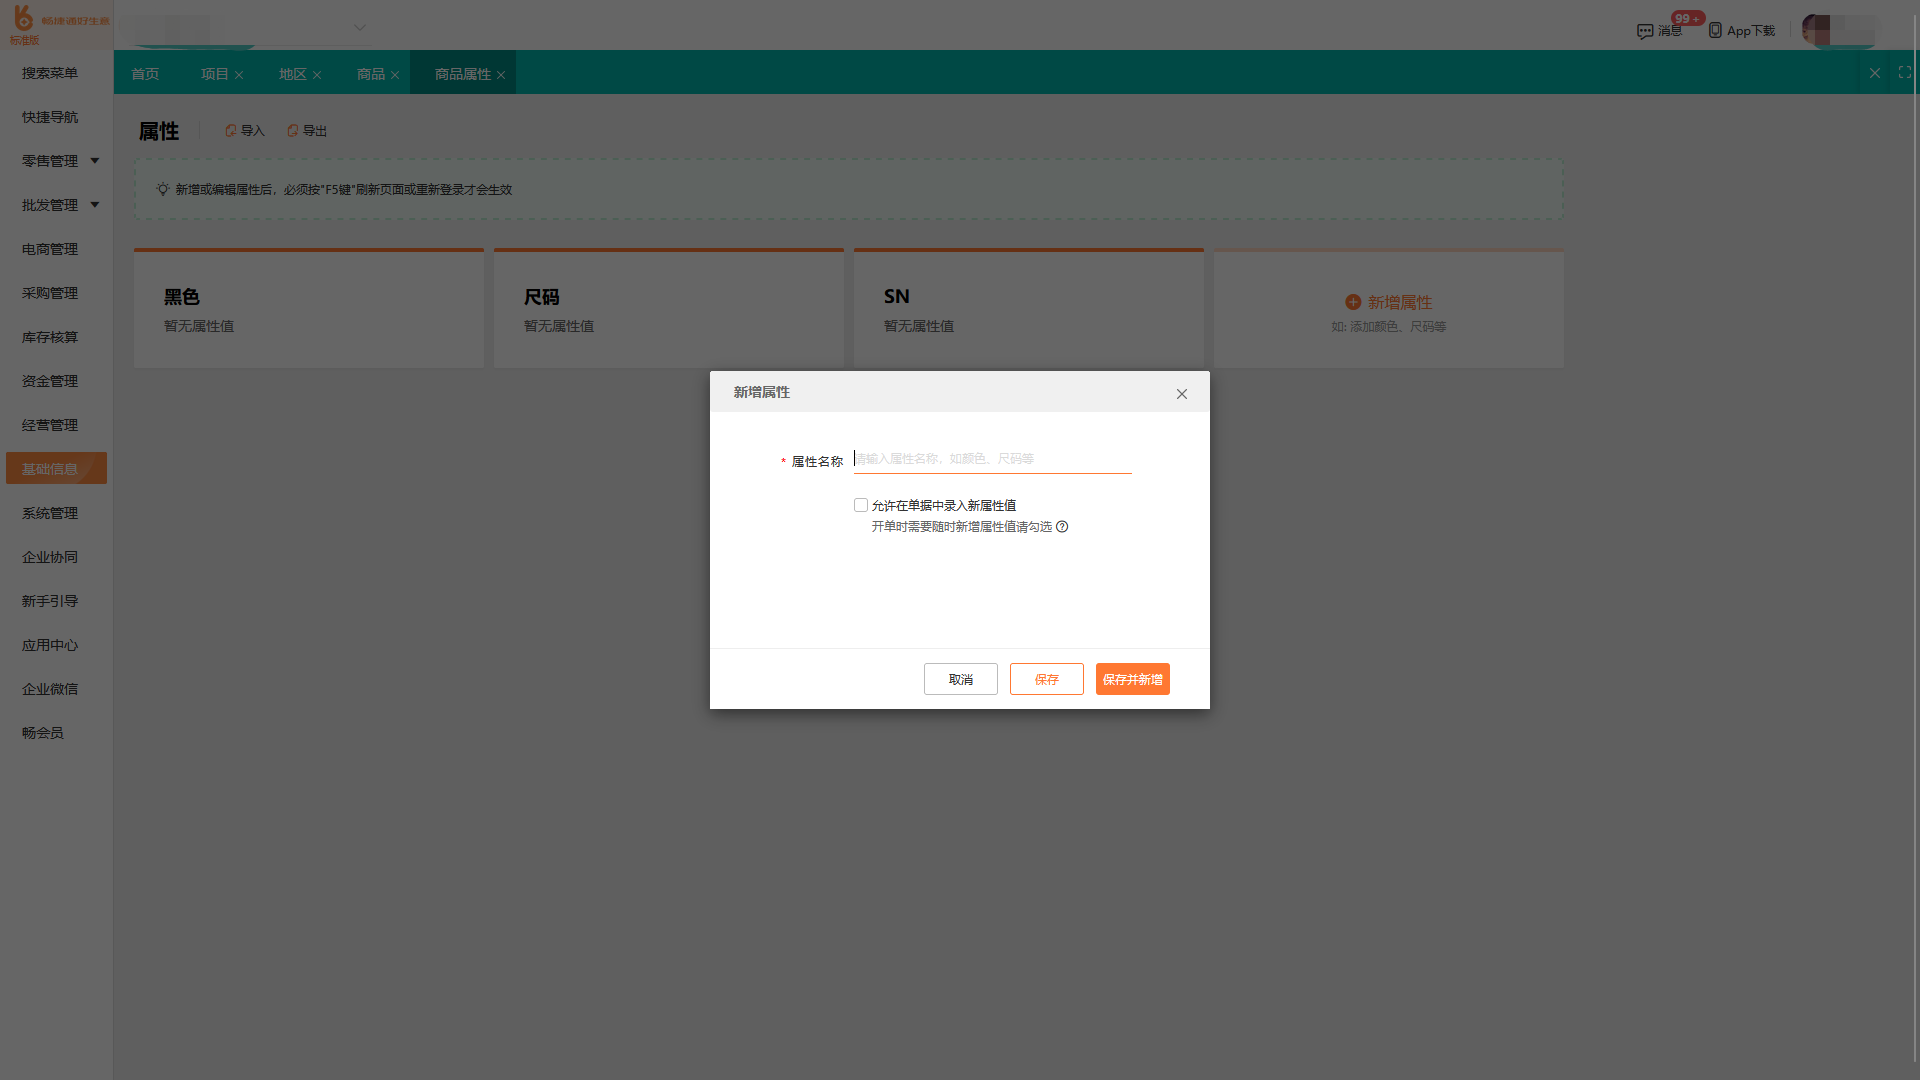Click the notification/message icon in top bar
This screenshot has height=1080, width=1920.
(1659, 29)
